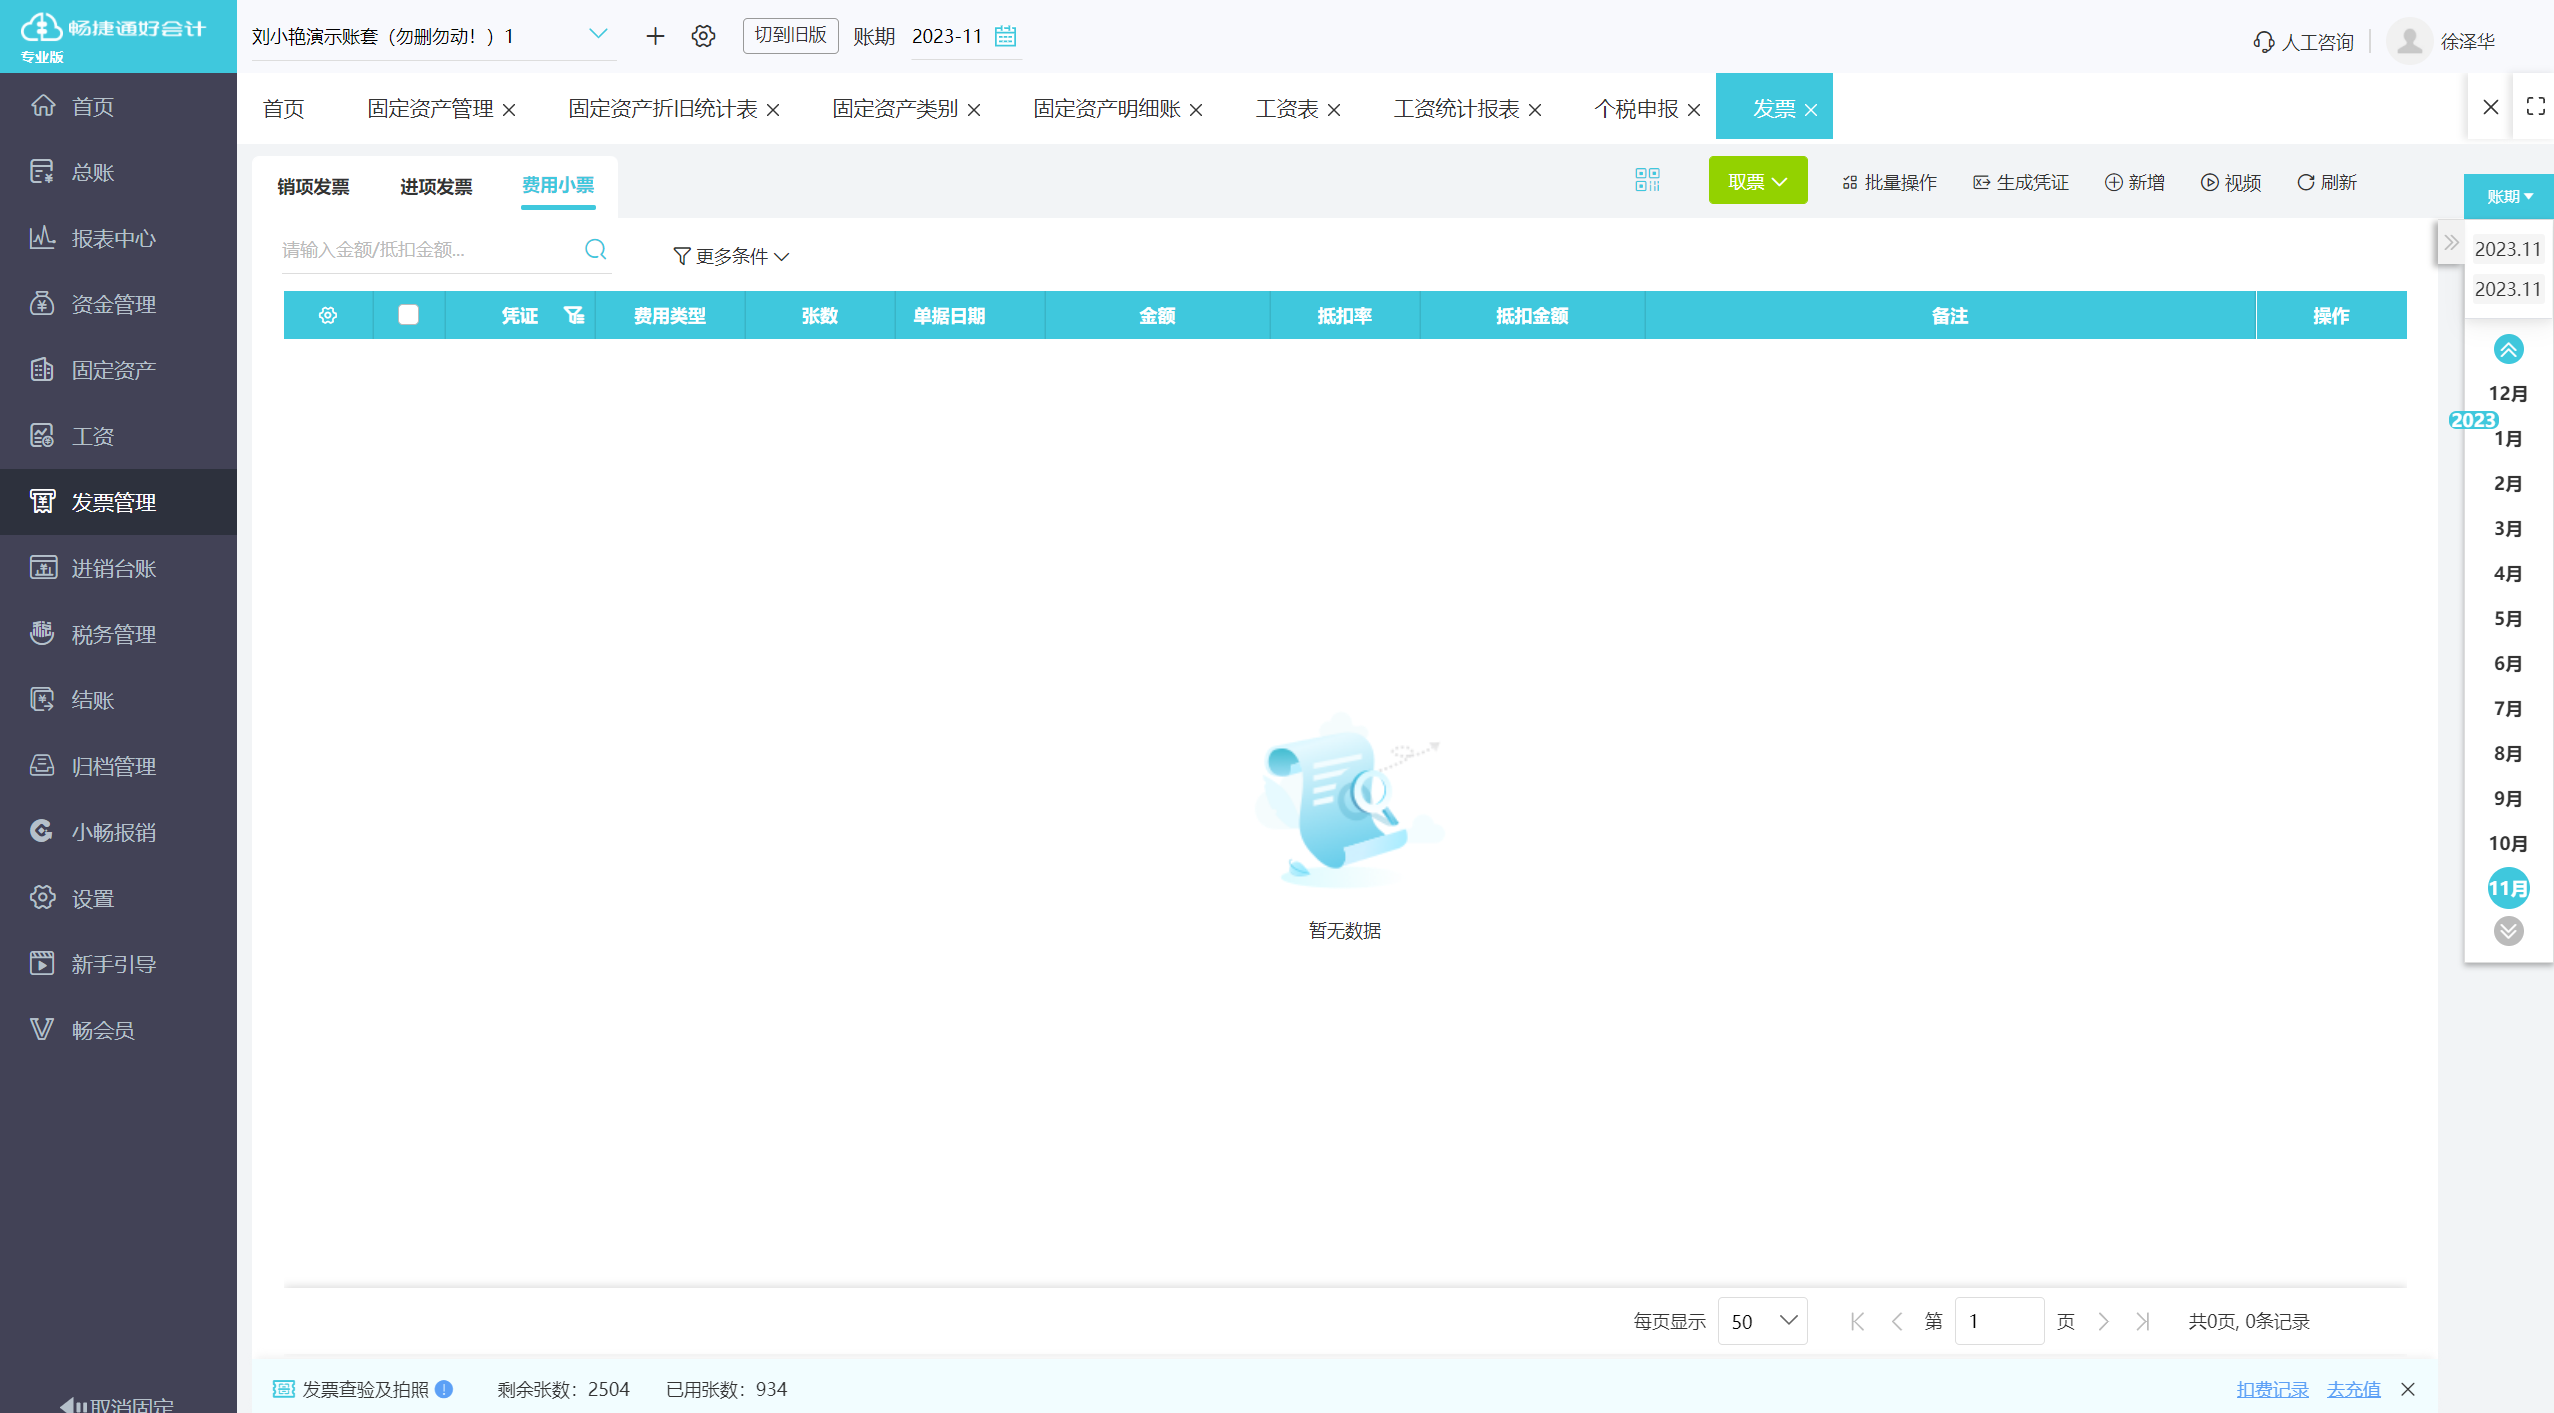Select the 费用小票 tab
Screen dimensions: 2554x1413
(x=560, y=186)
